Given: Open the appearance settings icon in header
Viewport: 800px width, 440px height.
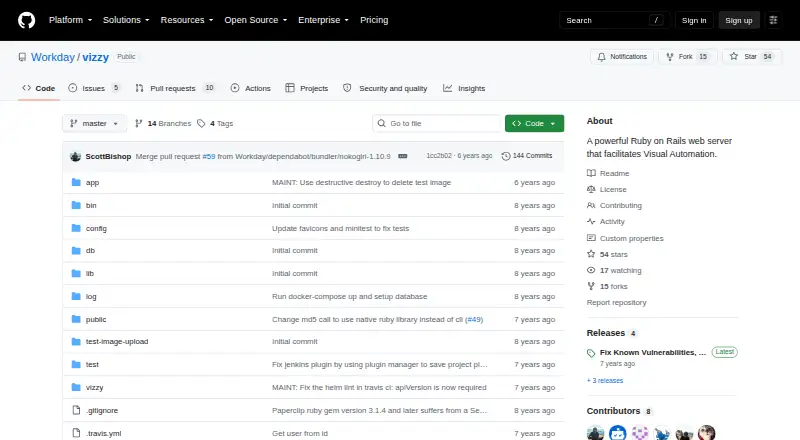Looking at the screenshot, I should (x=773, y=20).
